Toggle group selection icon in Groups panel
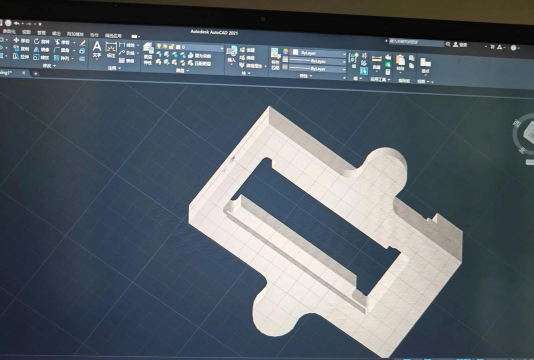The height and width of the screenshot is (360, 534). pyautogui.click(x=364, y=71)
